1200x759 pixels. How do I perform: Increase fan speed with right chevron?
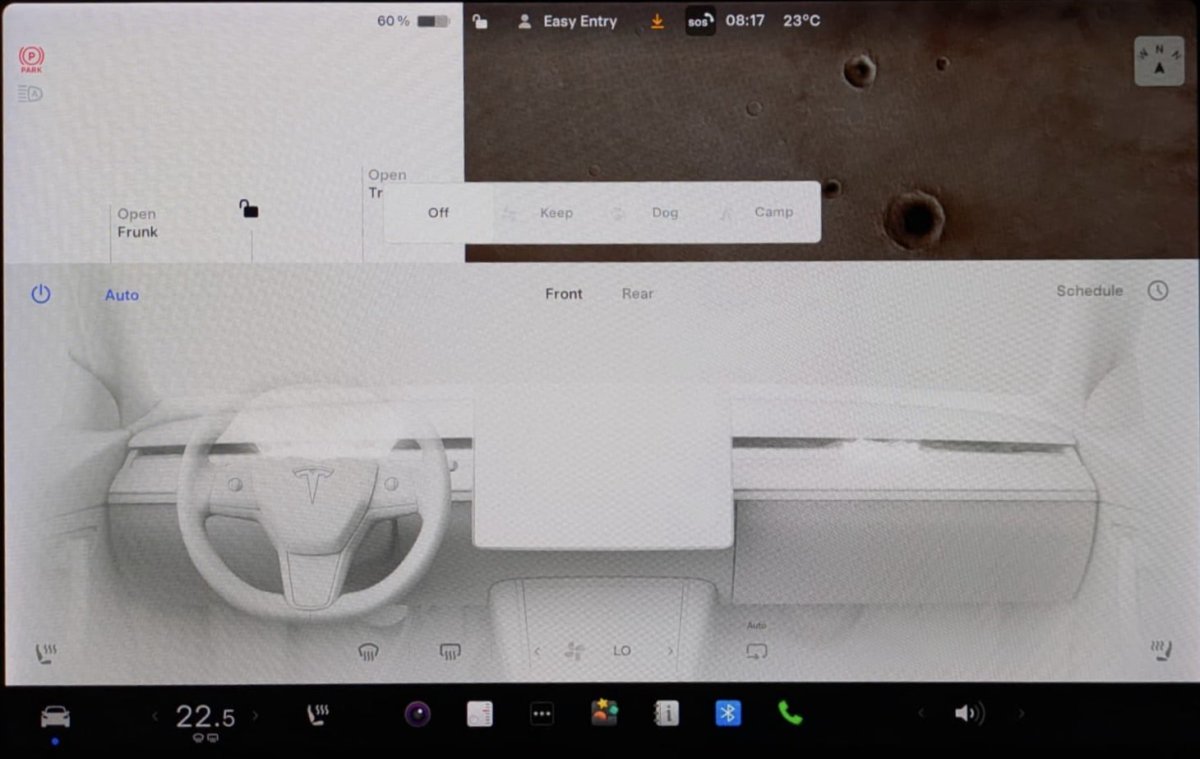pos(669,650)
